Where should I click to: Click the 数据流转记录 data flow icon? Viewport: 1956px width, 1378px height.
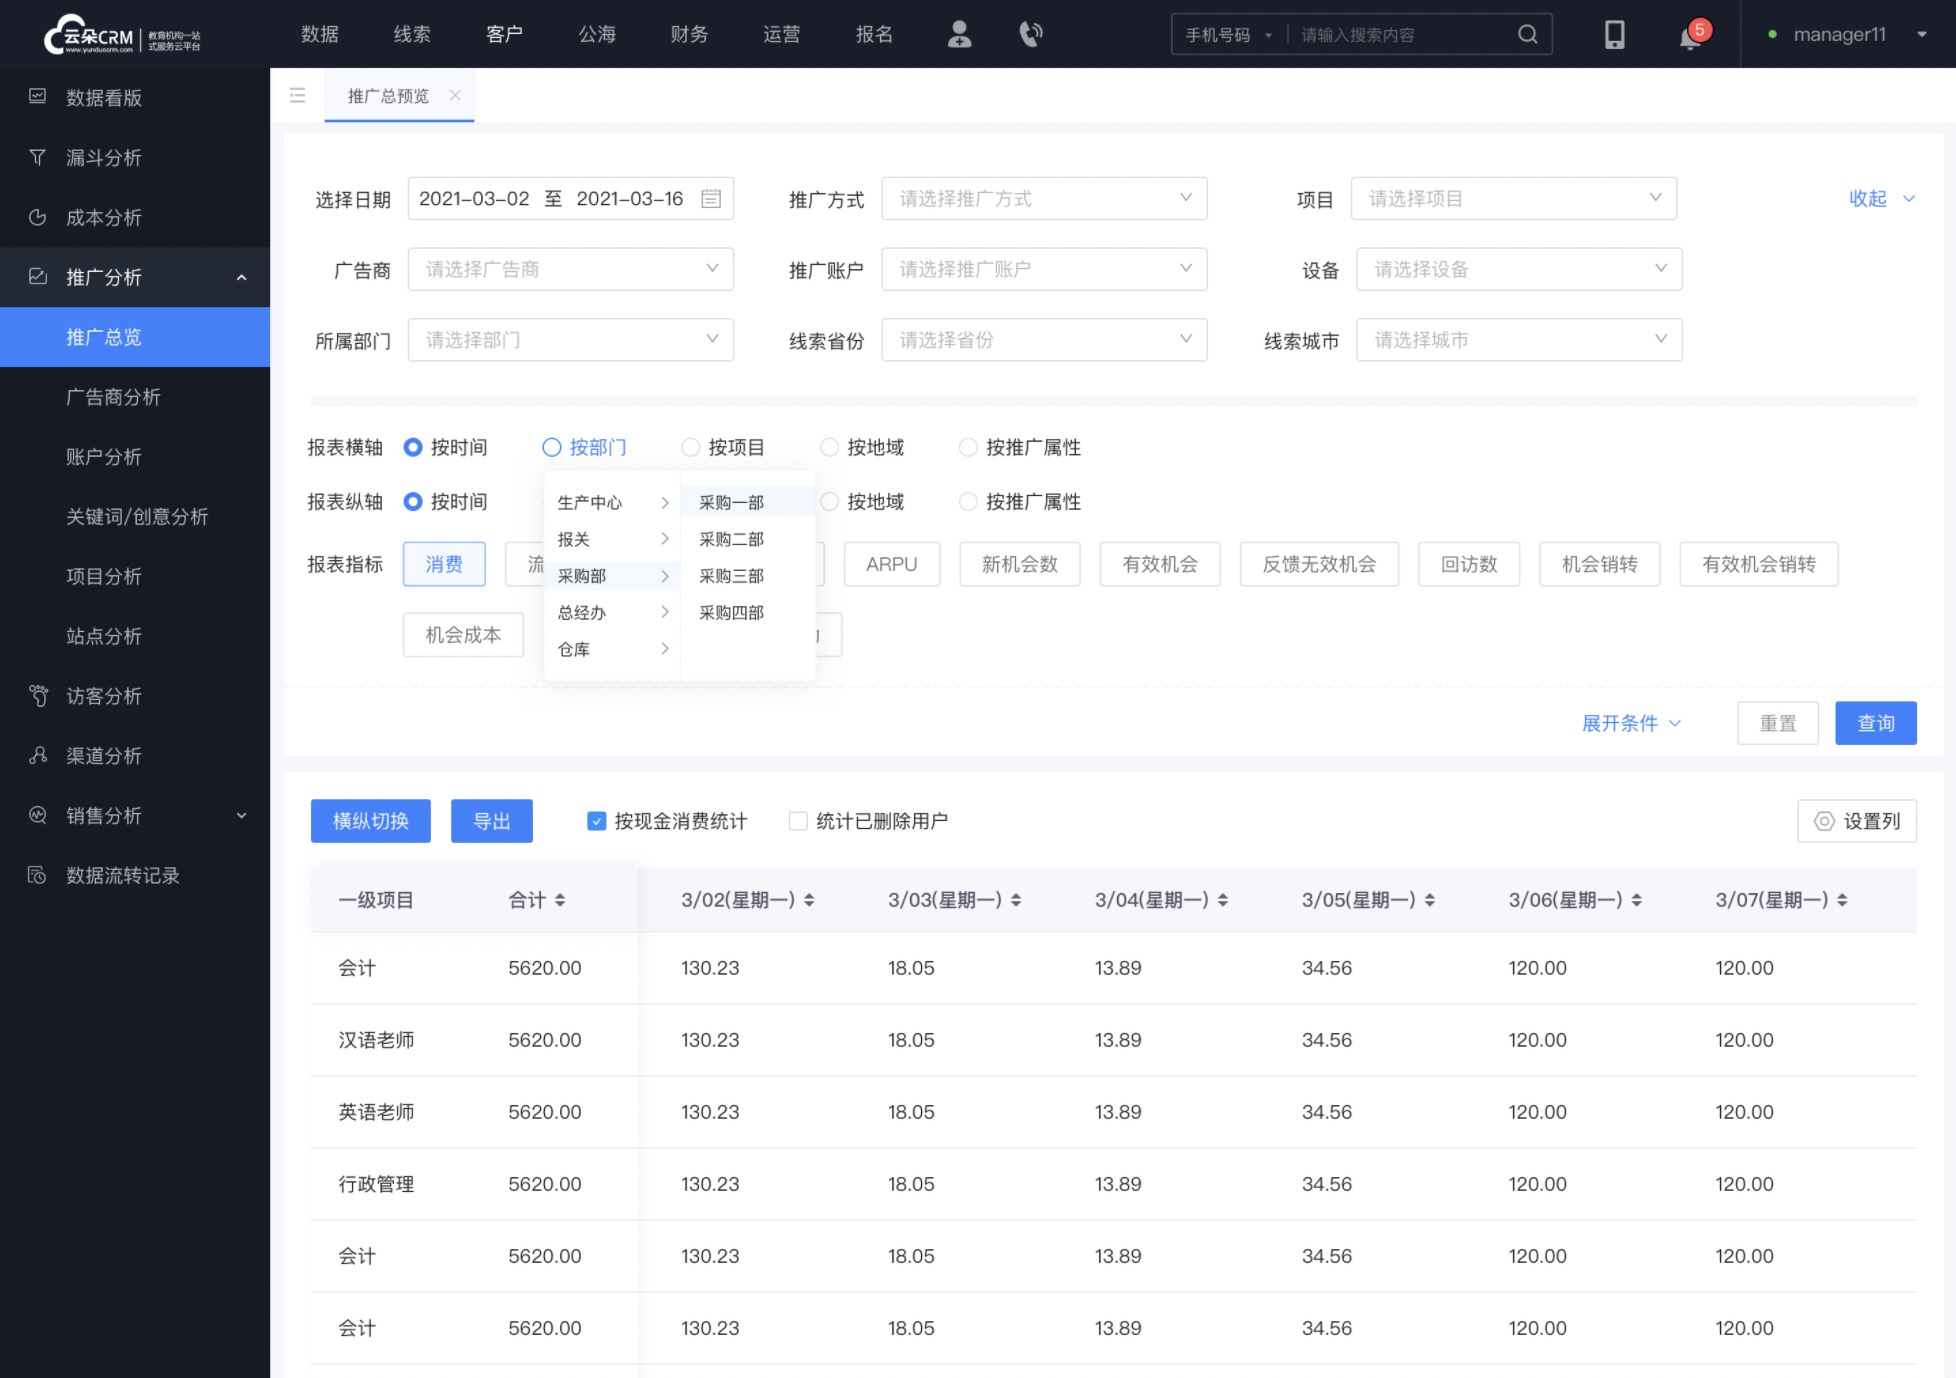pyautogui.click(x=39, y=875)
